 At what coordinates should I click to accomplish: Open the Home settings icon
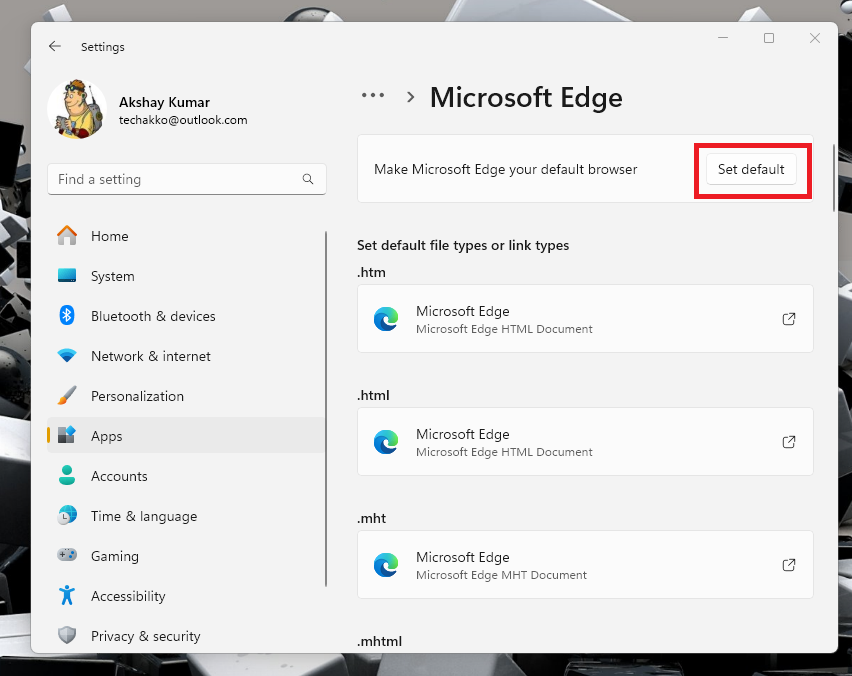coord(67,236)
